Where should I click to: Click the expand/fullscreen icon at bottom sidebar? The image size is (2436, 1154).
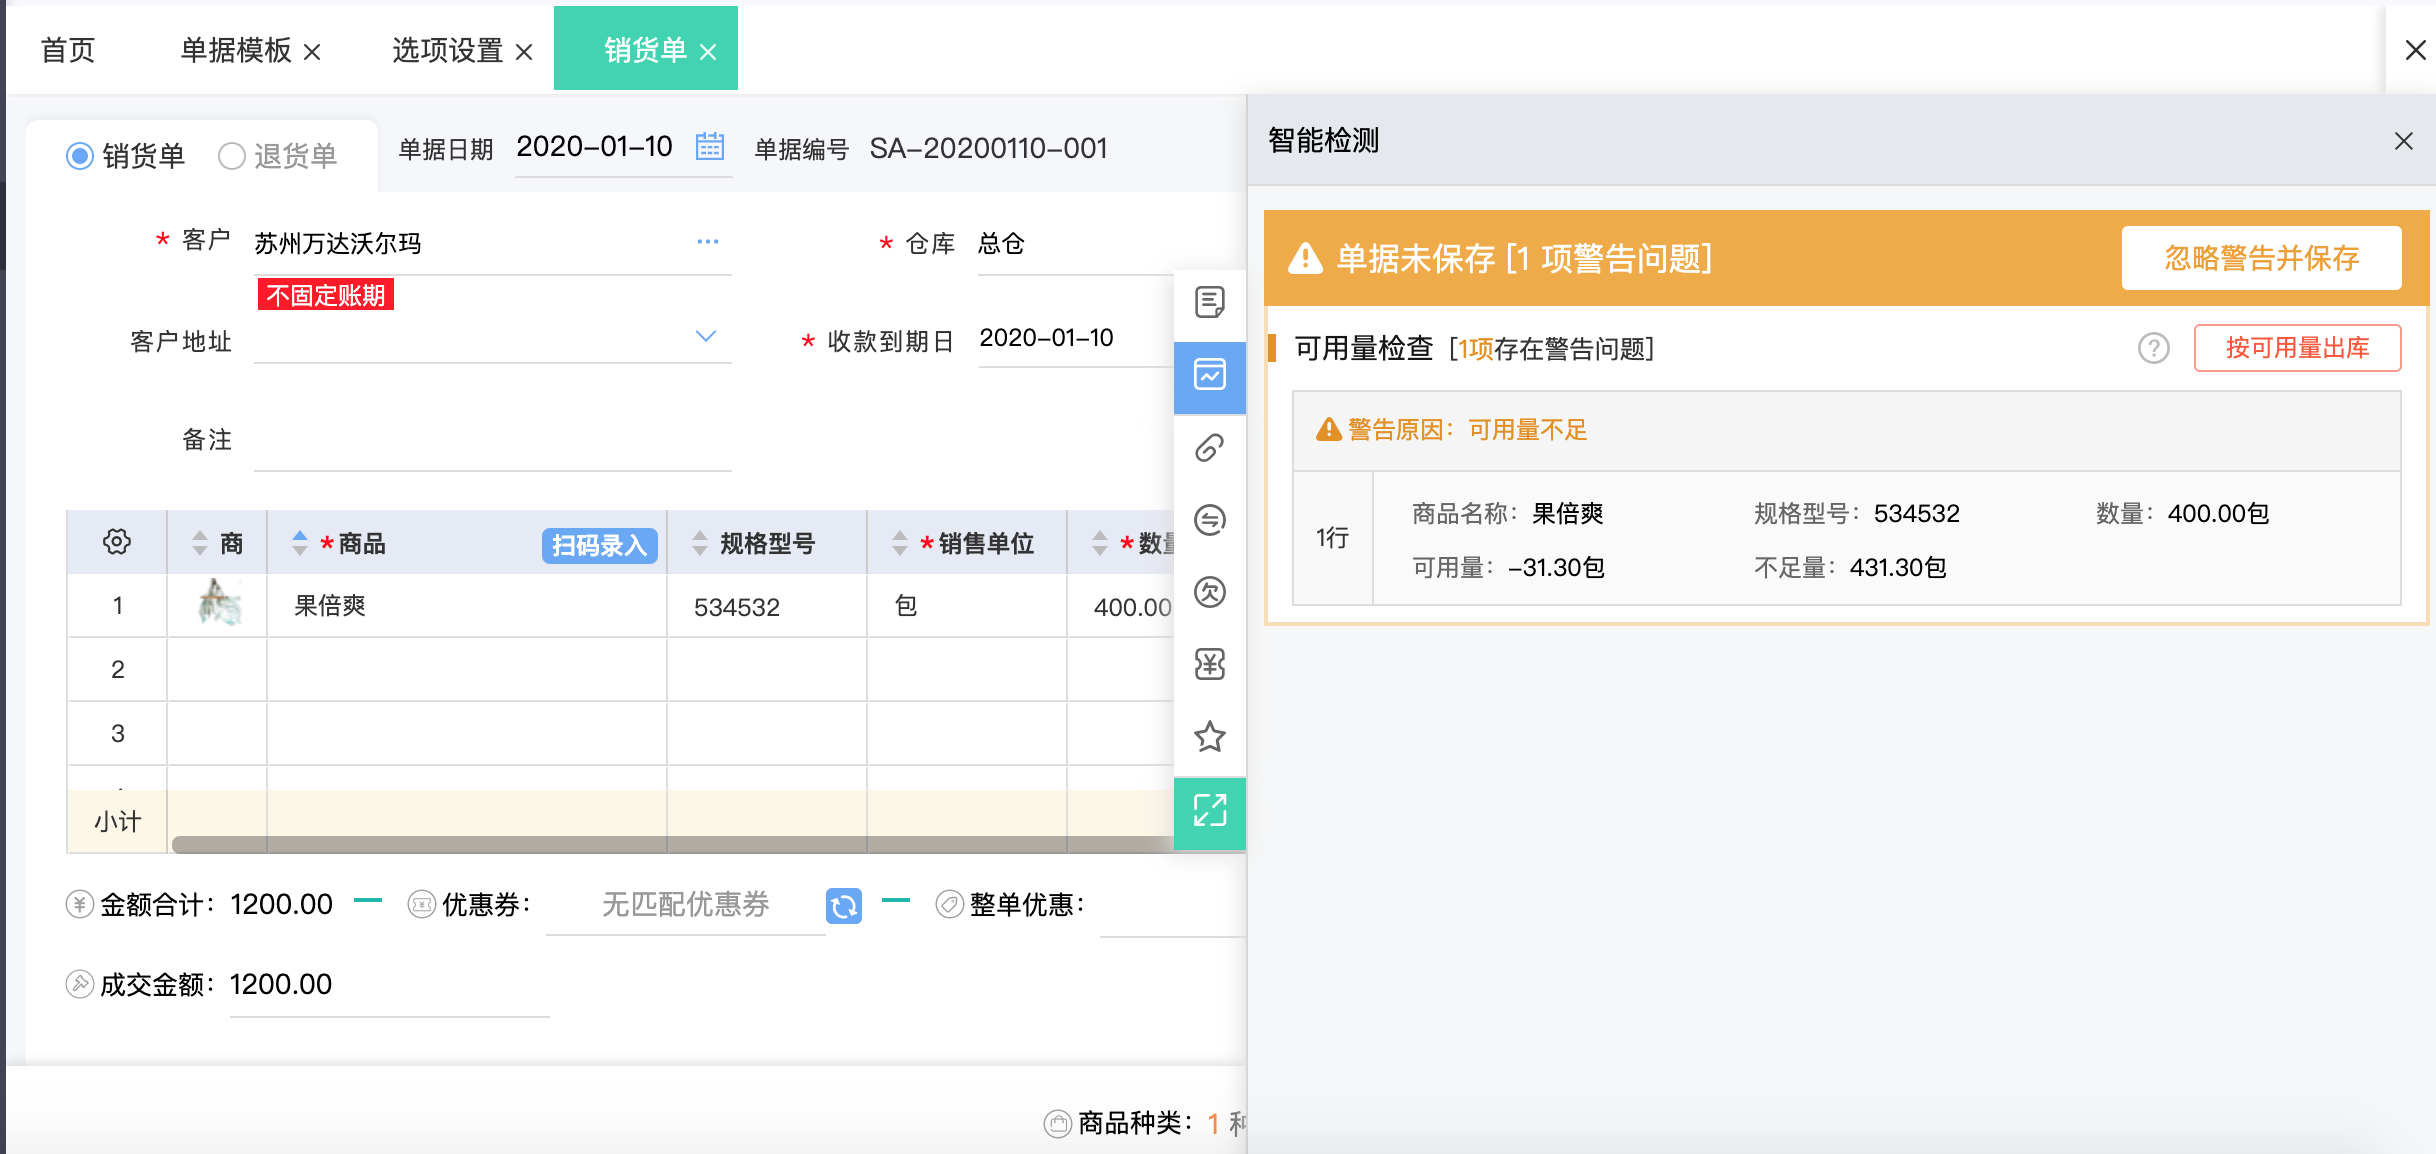pos(1212,808)
